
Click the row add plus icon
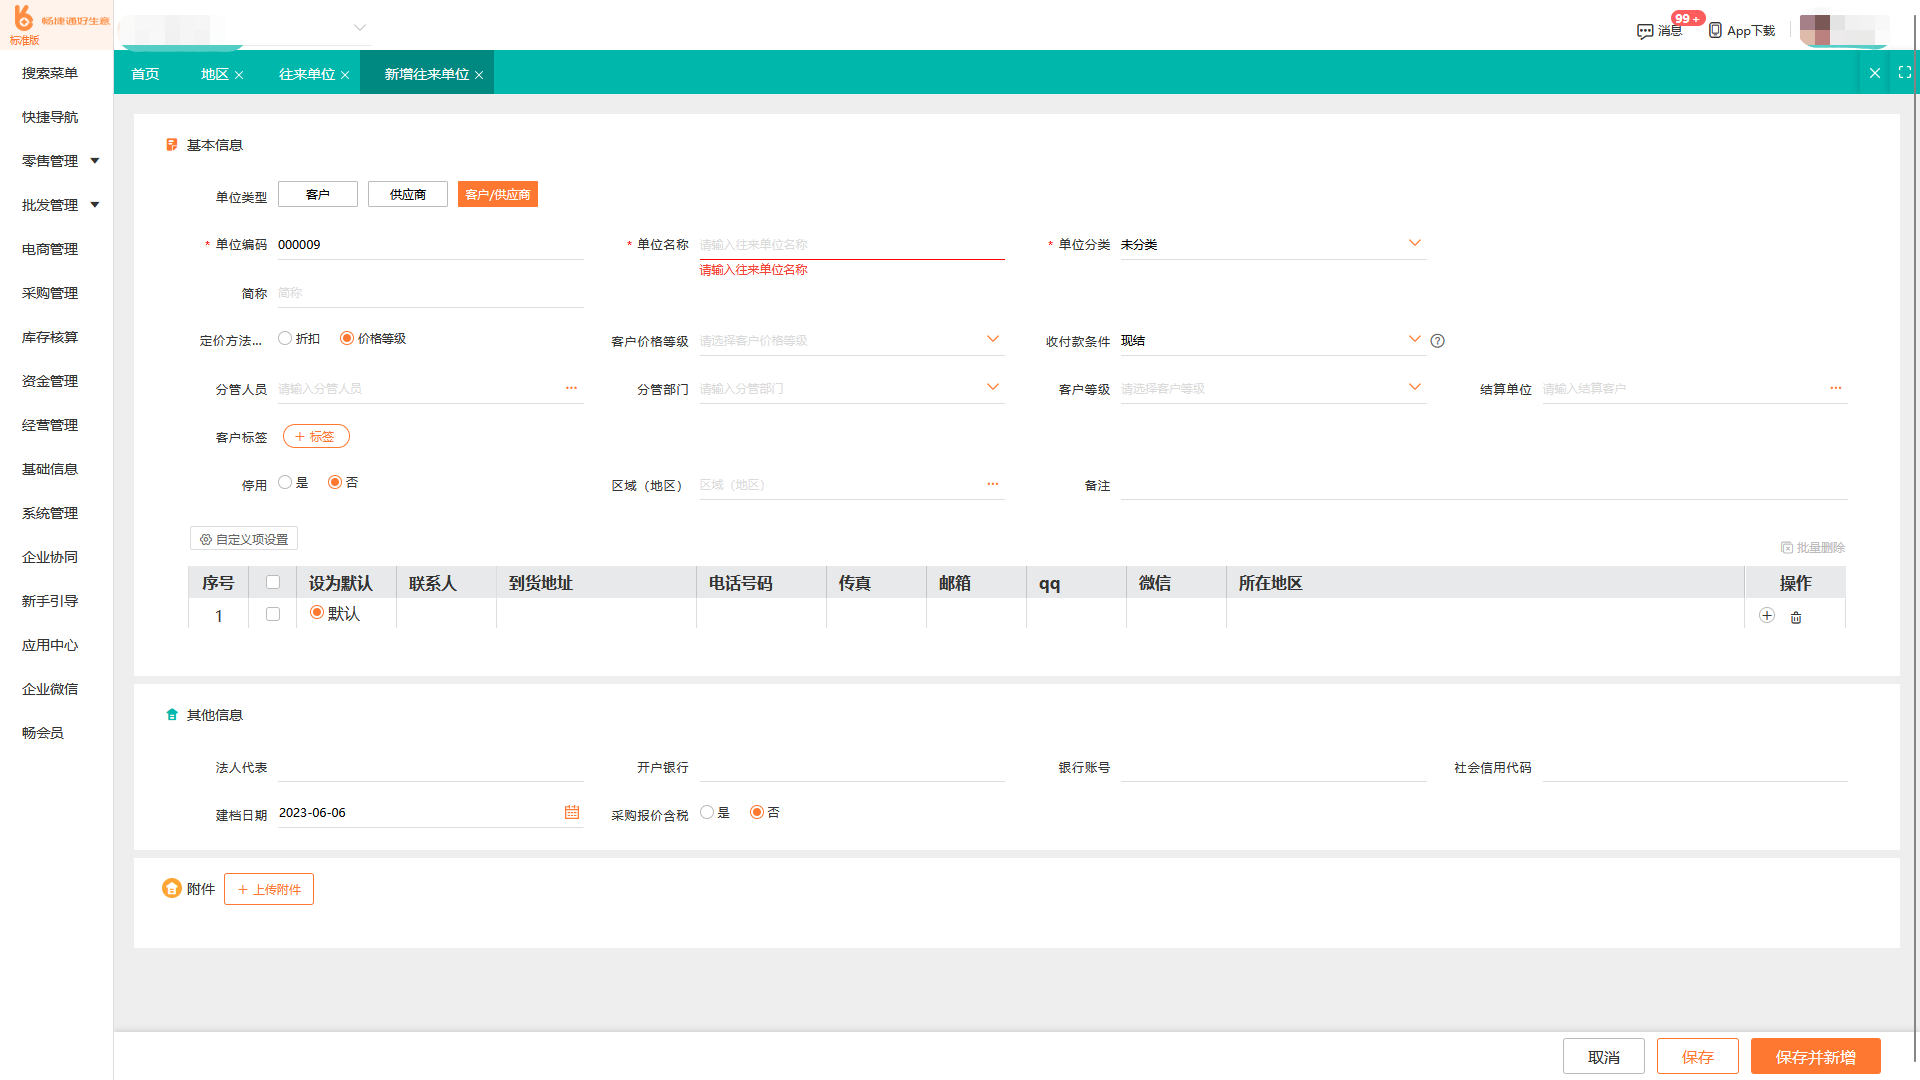click(1767, 615)
